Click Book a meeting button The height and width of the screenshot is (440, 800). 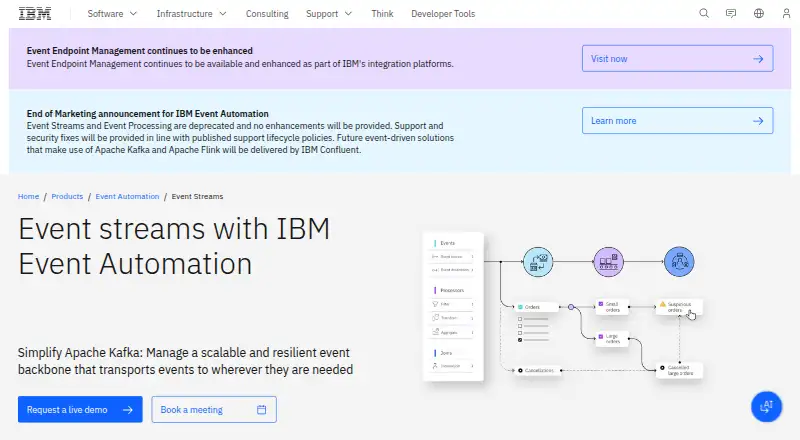pyautogui.click(x=214, y=409)
